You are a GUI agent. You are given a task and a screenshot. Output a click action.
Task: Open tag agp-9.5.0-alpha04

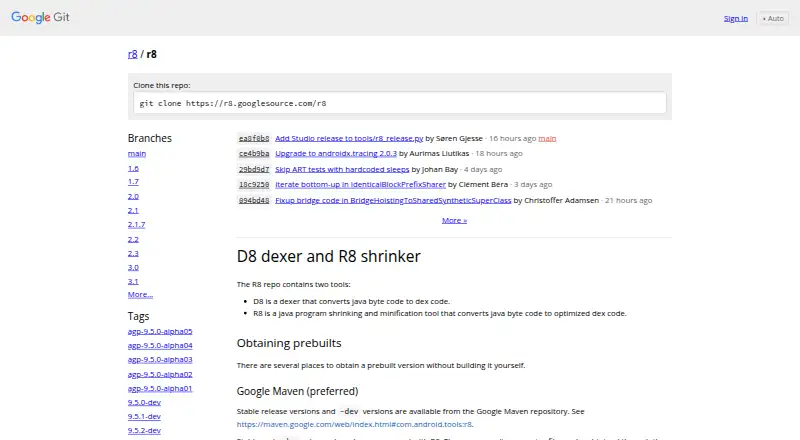160,346
